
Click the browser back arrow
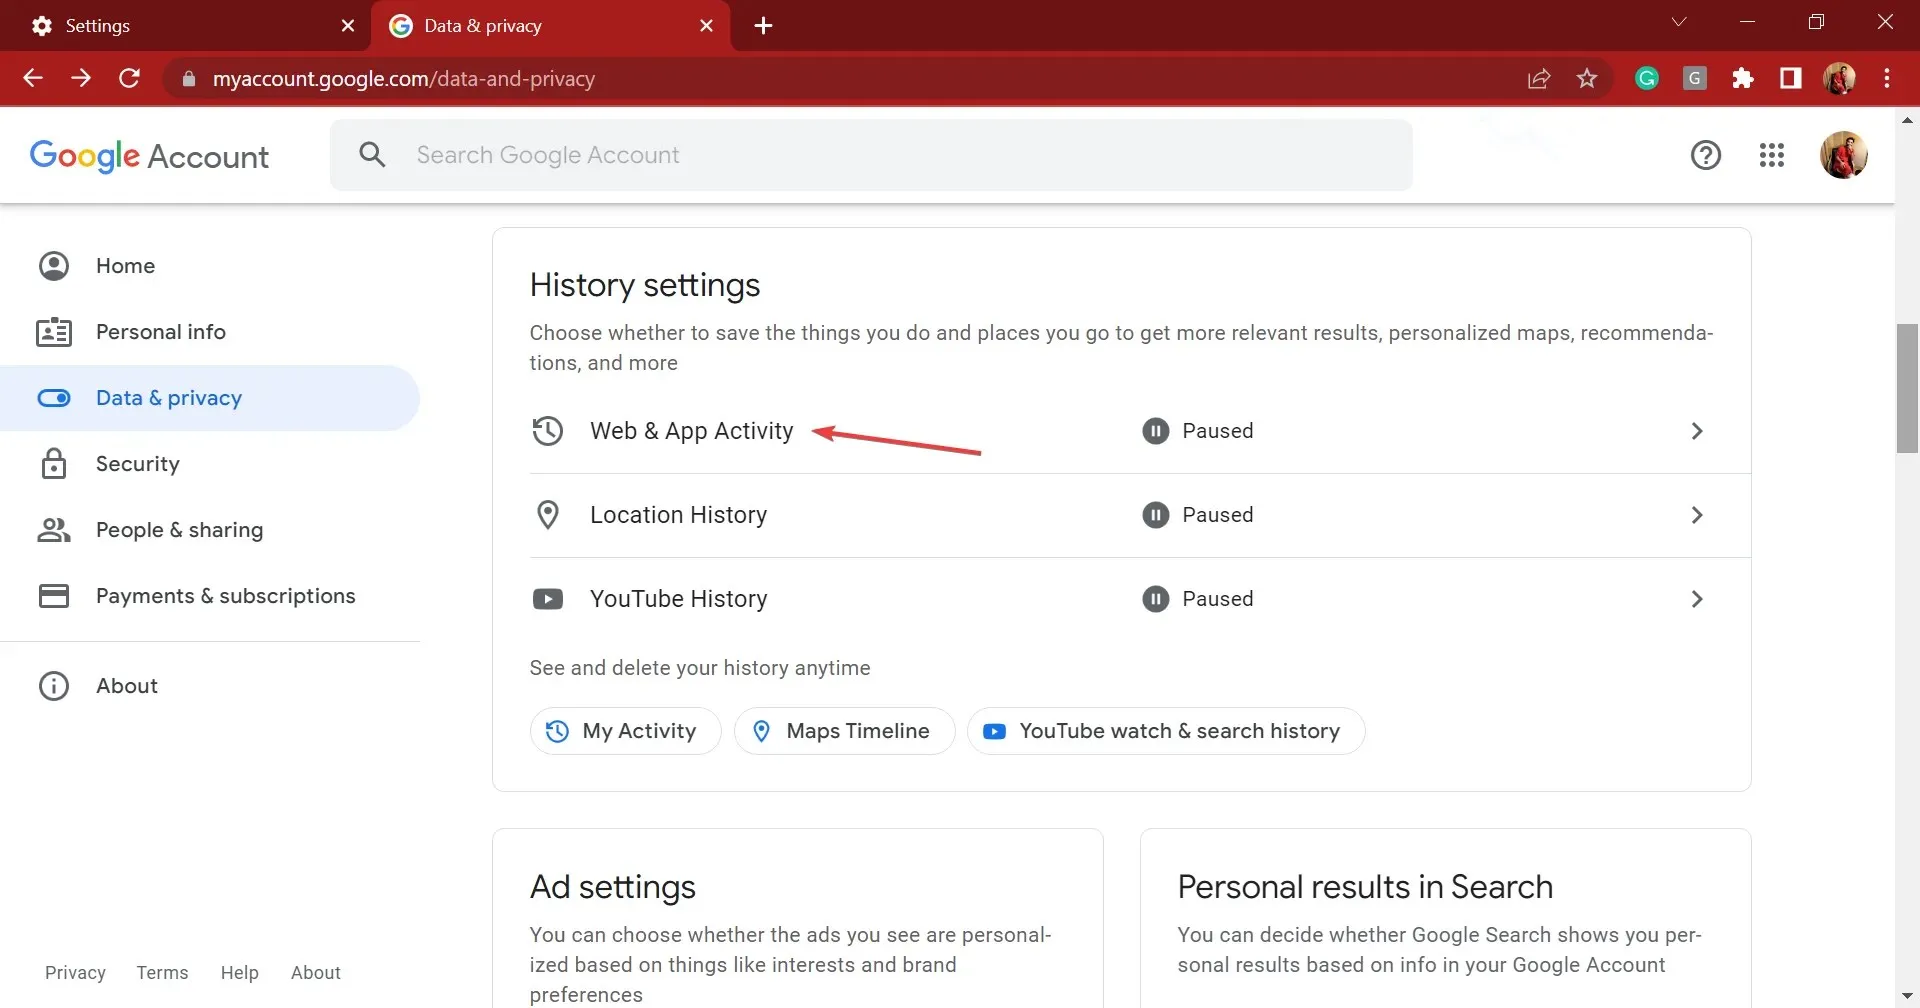click(33, 78)
